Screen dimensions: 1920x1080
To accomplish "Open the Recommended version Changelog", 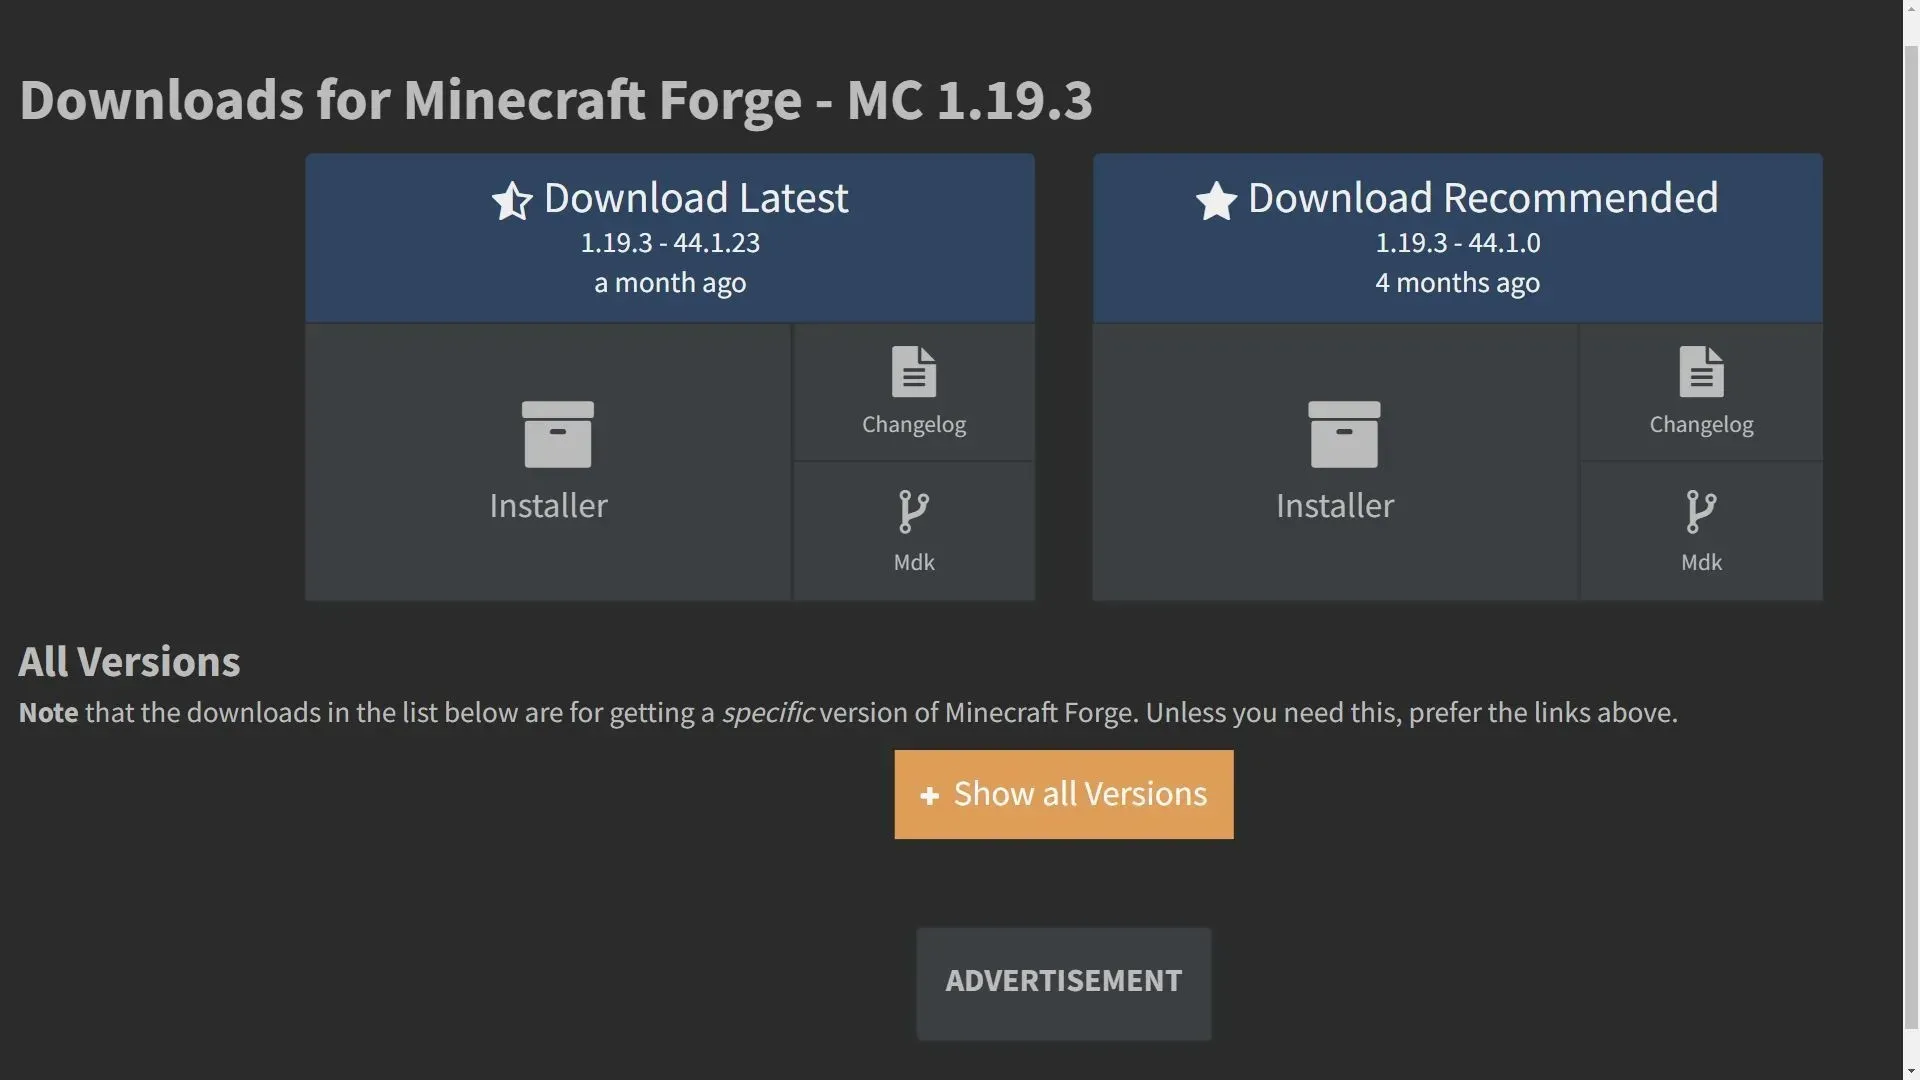I will tap(1700, 389).
